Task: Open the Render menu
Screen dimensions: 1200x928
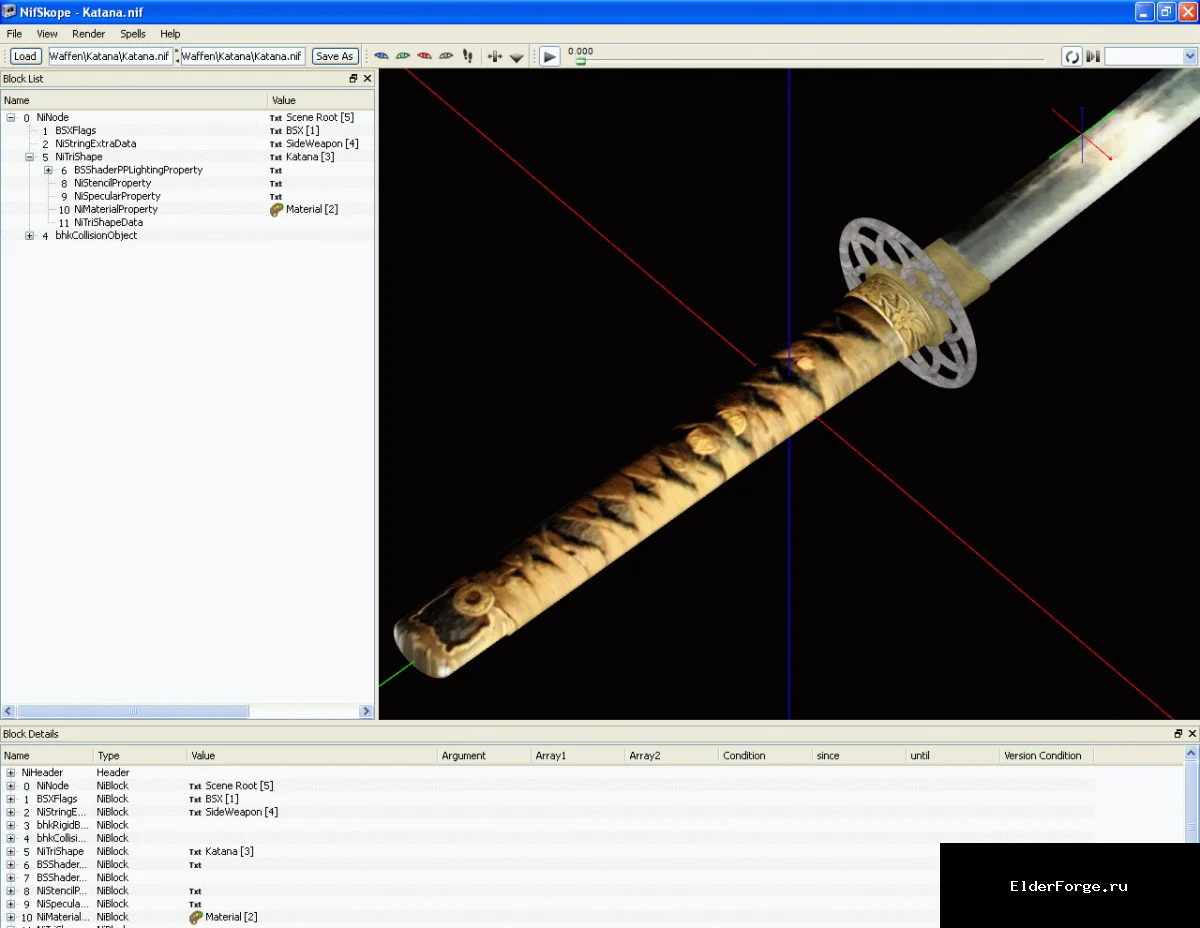Action: coord(88,34)
